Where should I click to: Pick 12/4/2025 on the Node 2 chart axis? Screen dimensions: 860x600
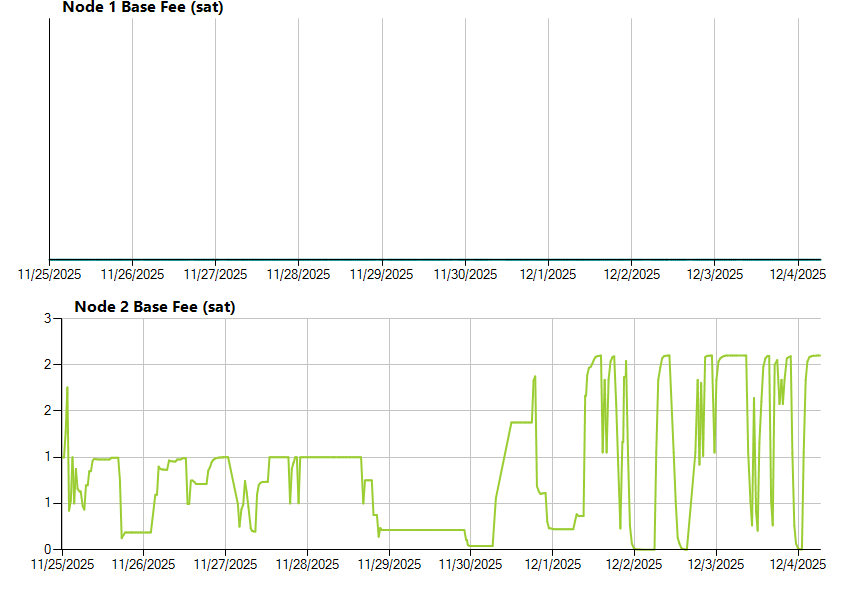(797, 565)
